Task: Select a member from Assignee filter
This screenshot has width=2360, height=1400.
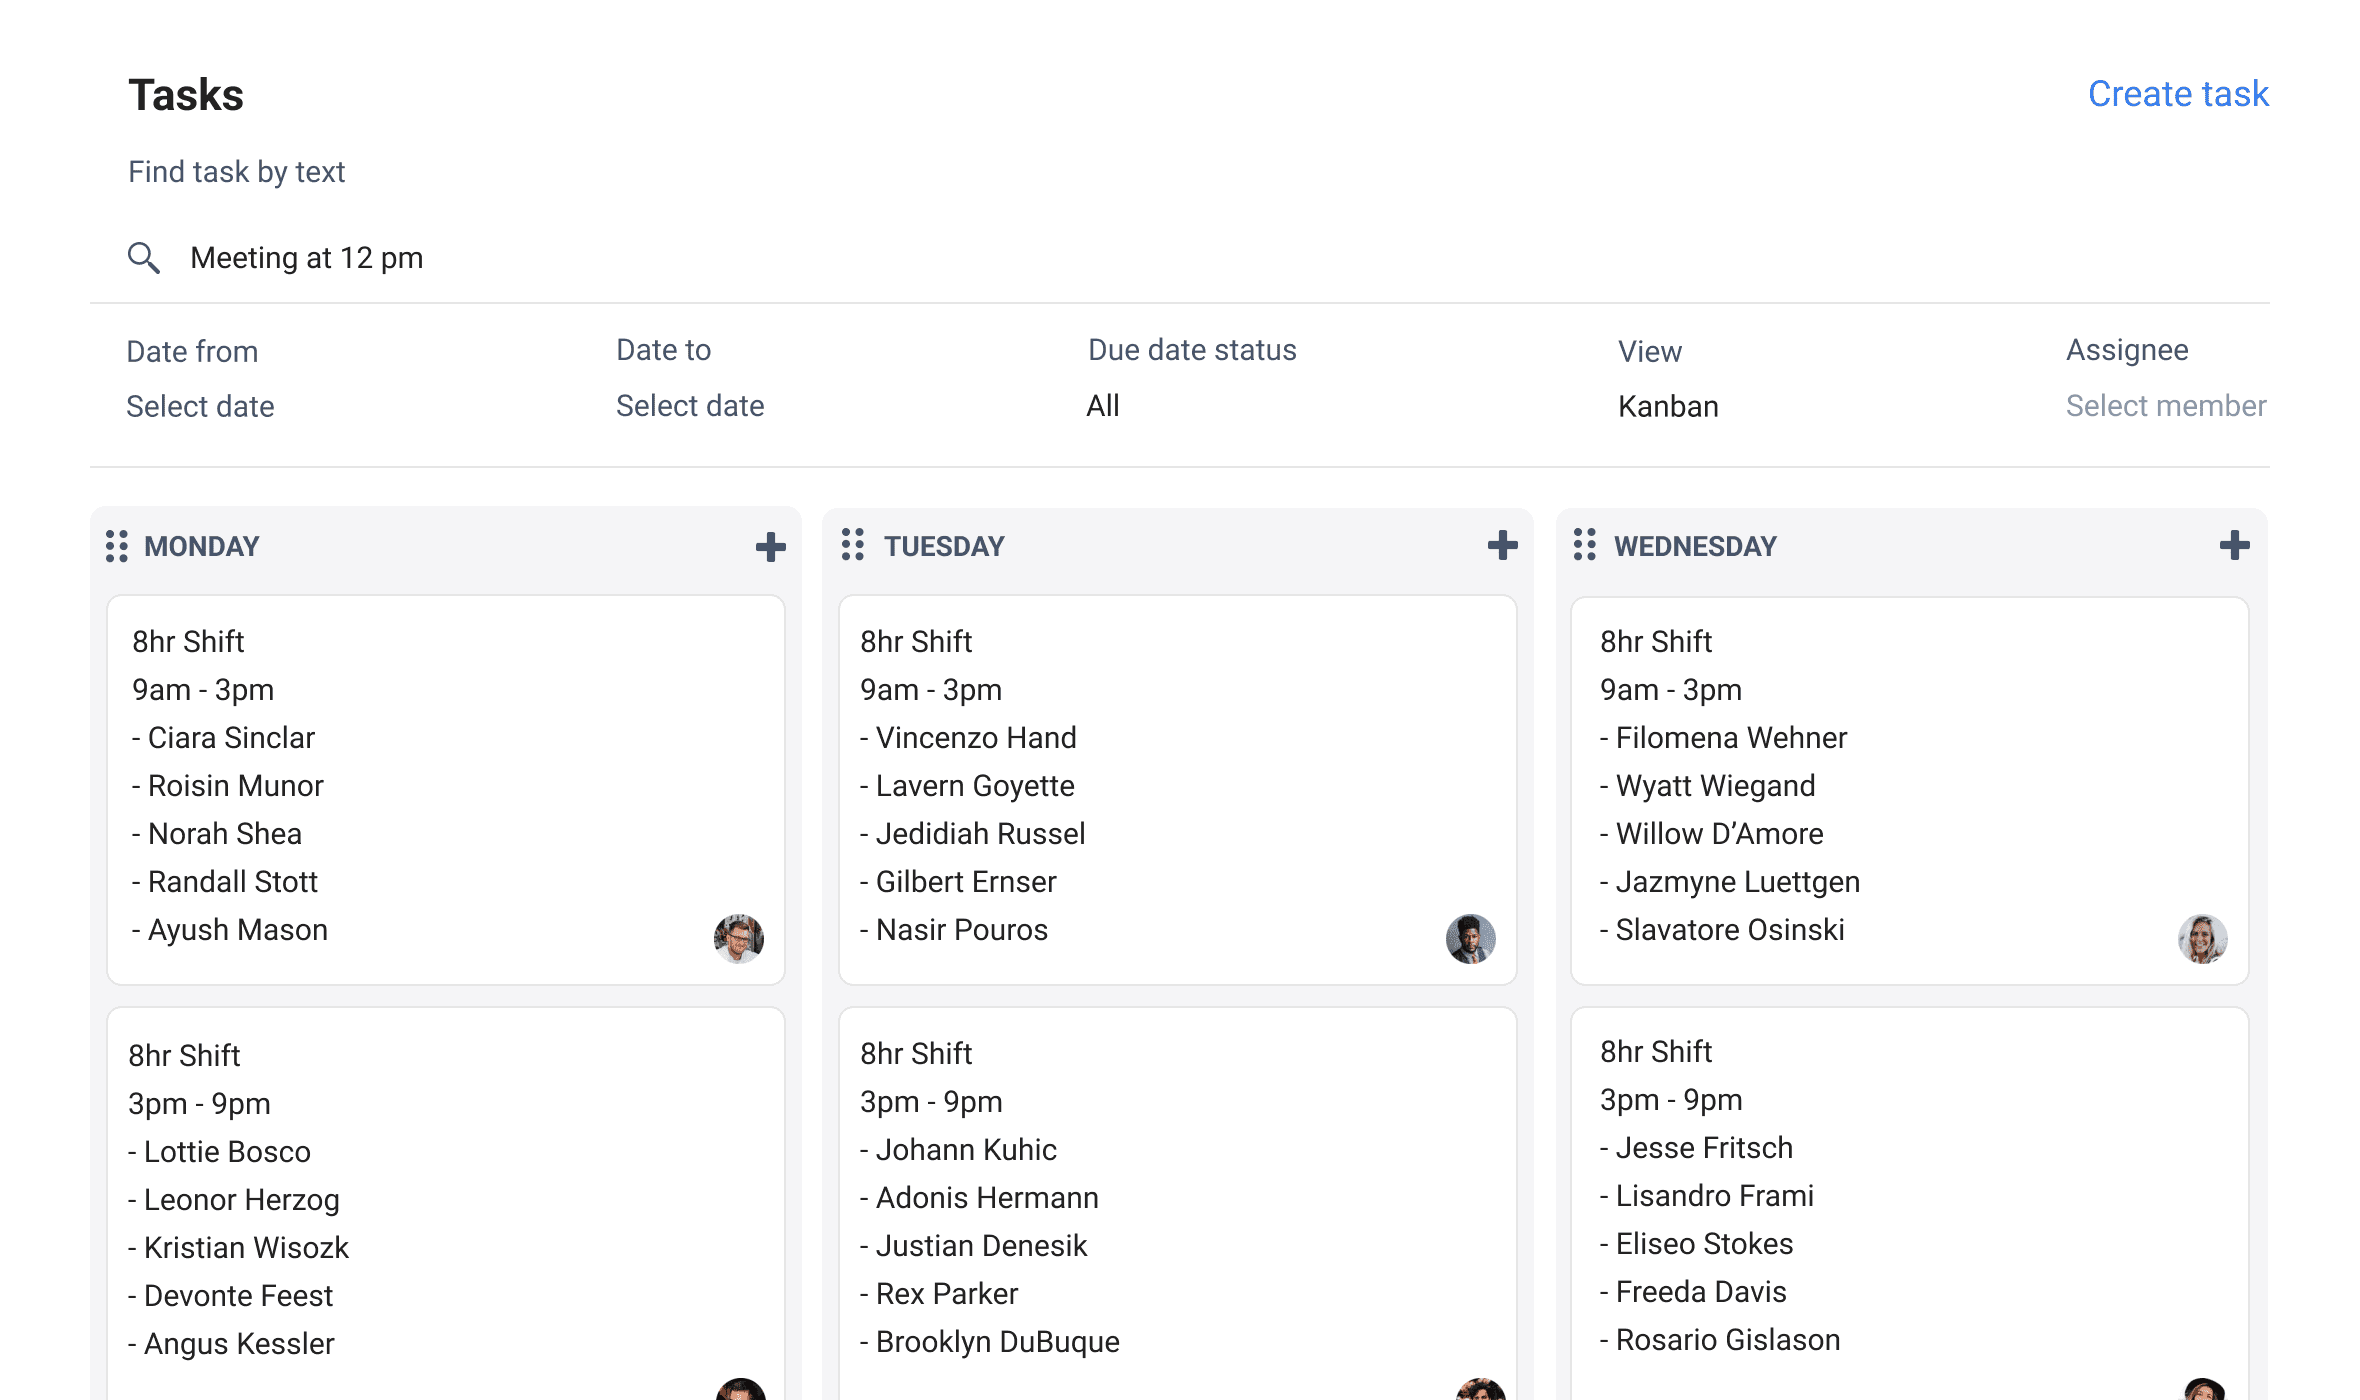Action: 2165,405
